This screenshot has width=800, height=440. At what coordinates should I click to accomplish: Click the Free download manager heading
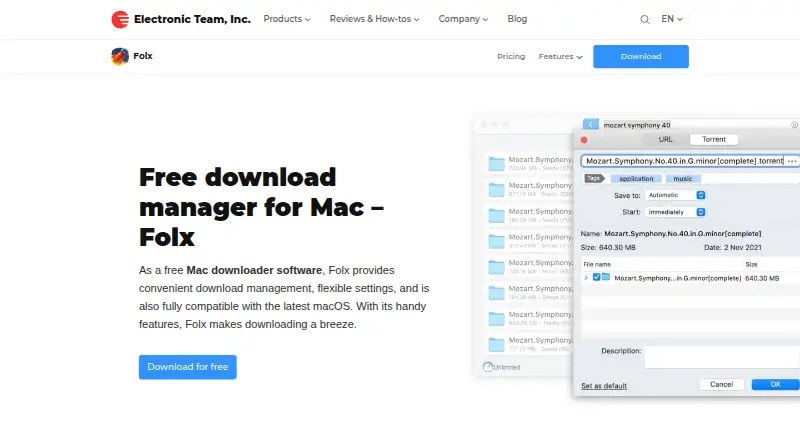261,207
